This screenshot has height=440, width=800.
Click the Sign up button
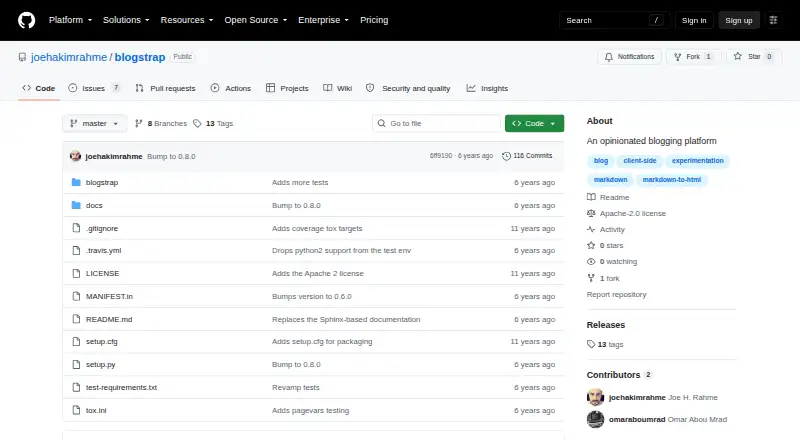tap(739, 20)
